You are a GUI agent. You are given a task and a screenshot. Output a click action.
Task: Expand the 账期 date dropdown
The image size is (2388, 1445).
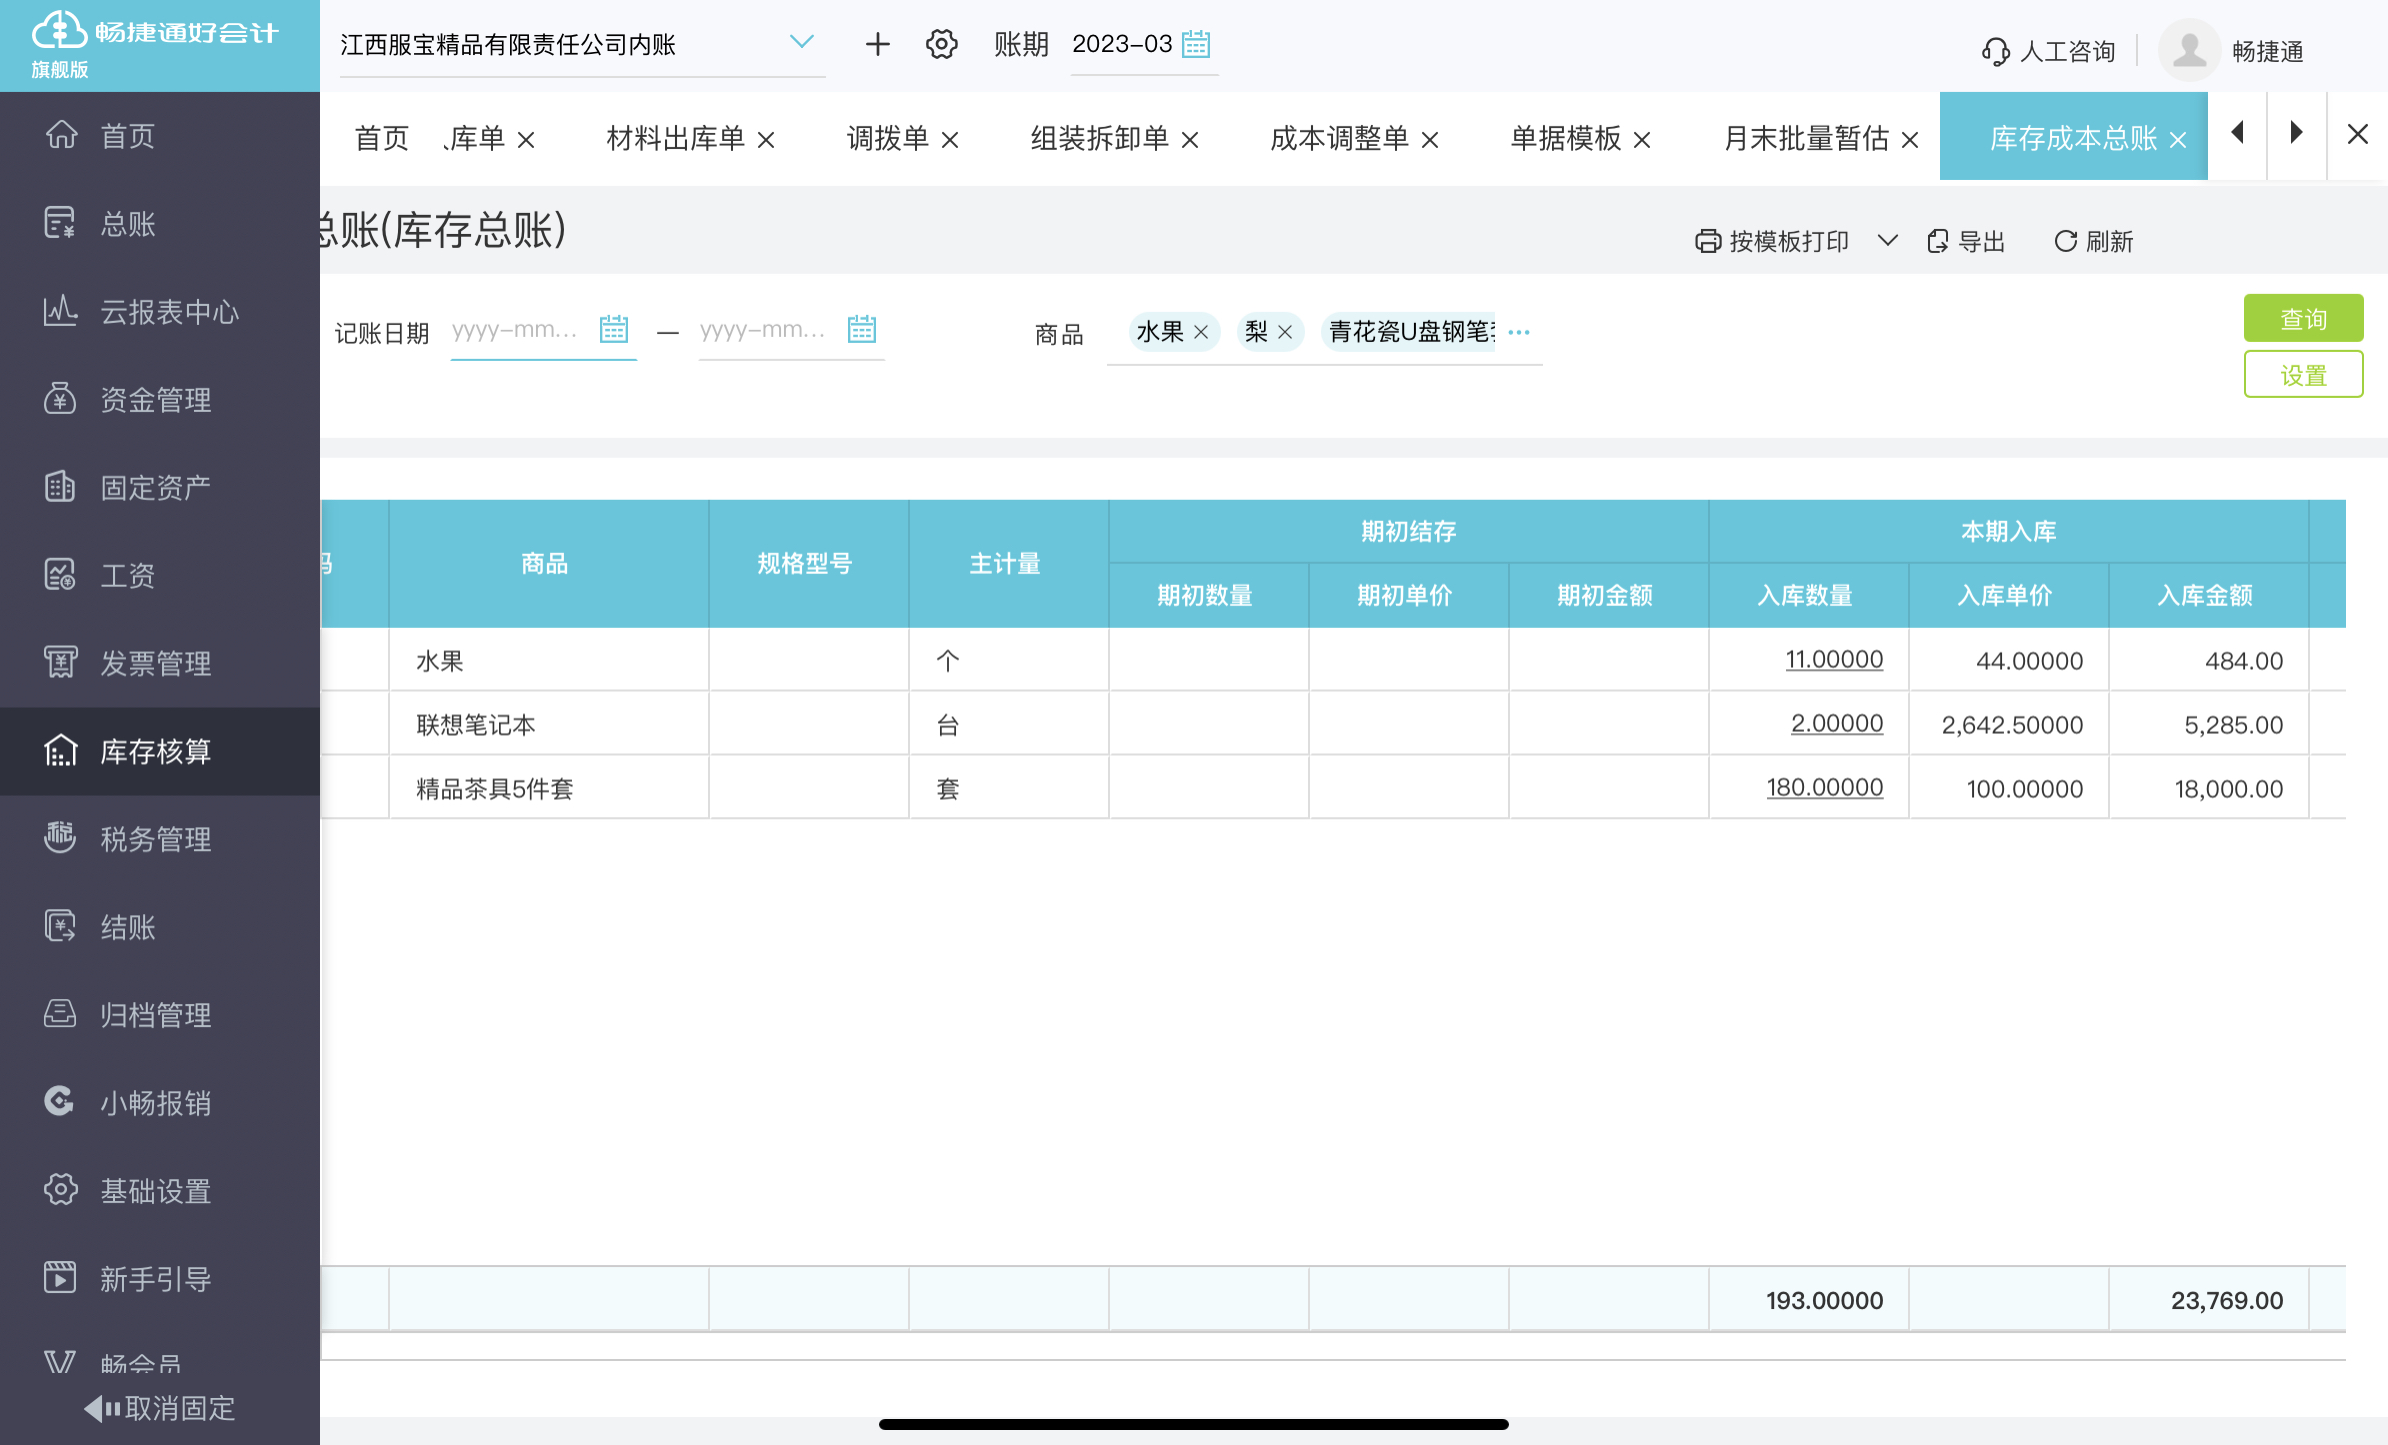[x=1196, y=44]
